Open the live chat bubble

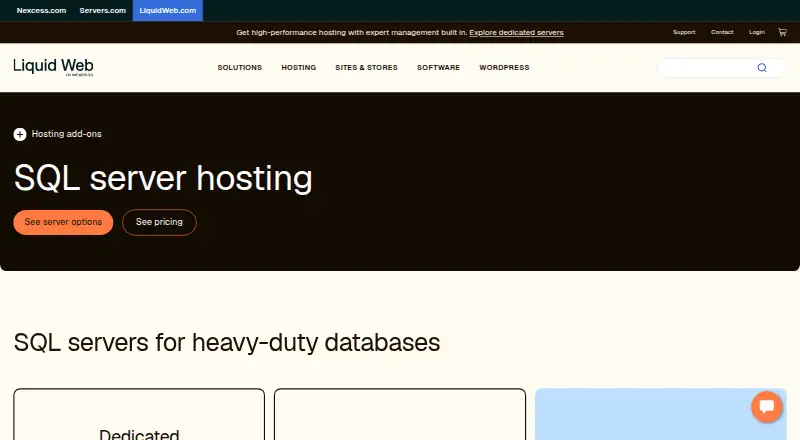tap(766, 407)
